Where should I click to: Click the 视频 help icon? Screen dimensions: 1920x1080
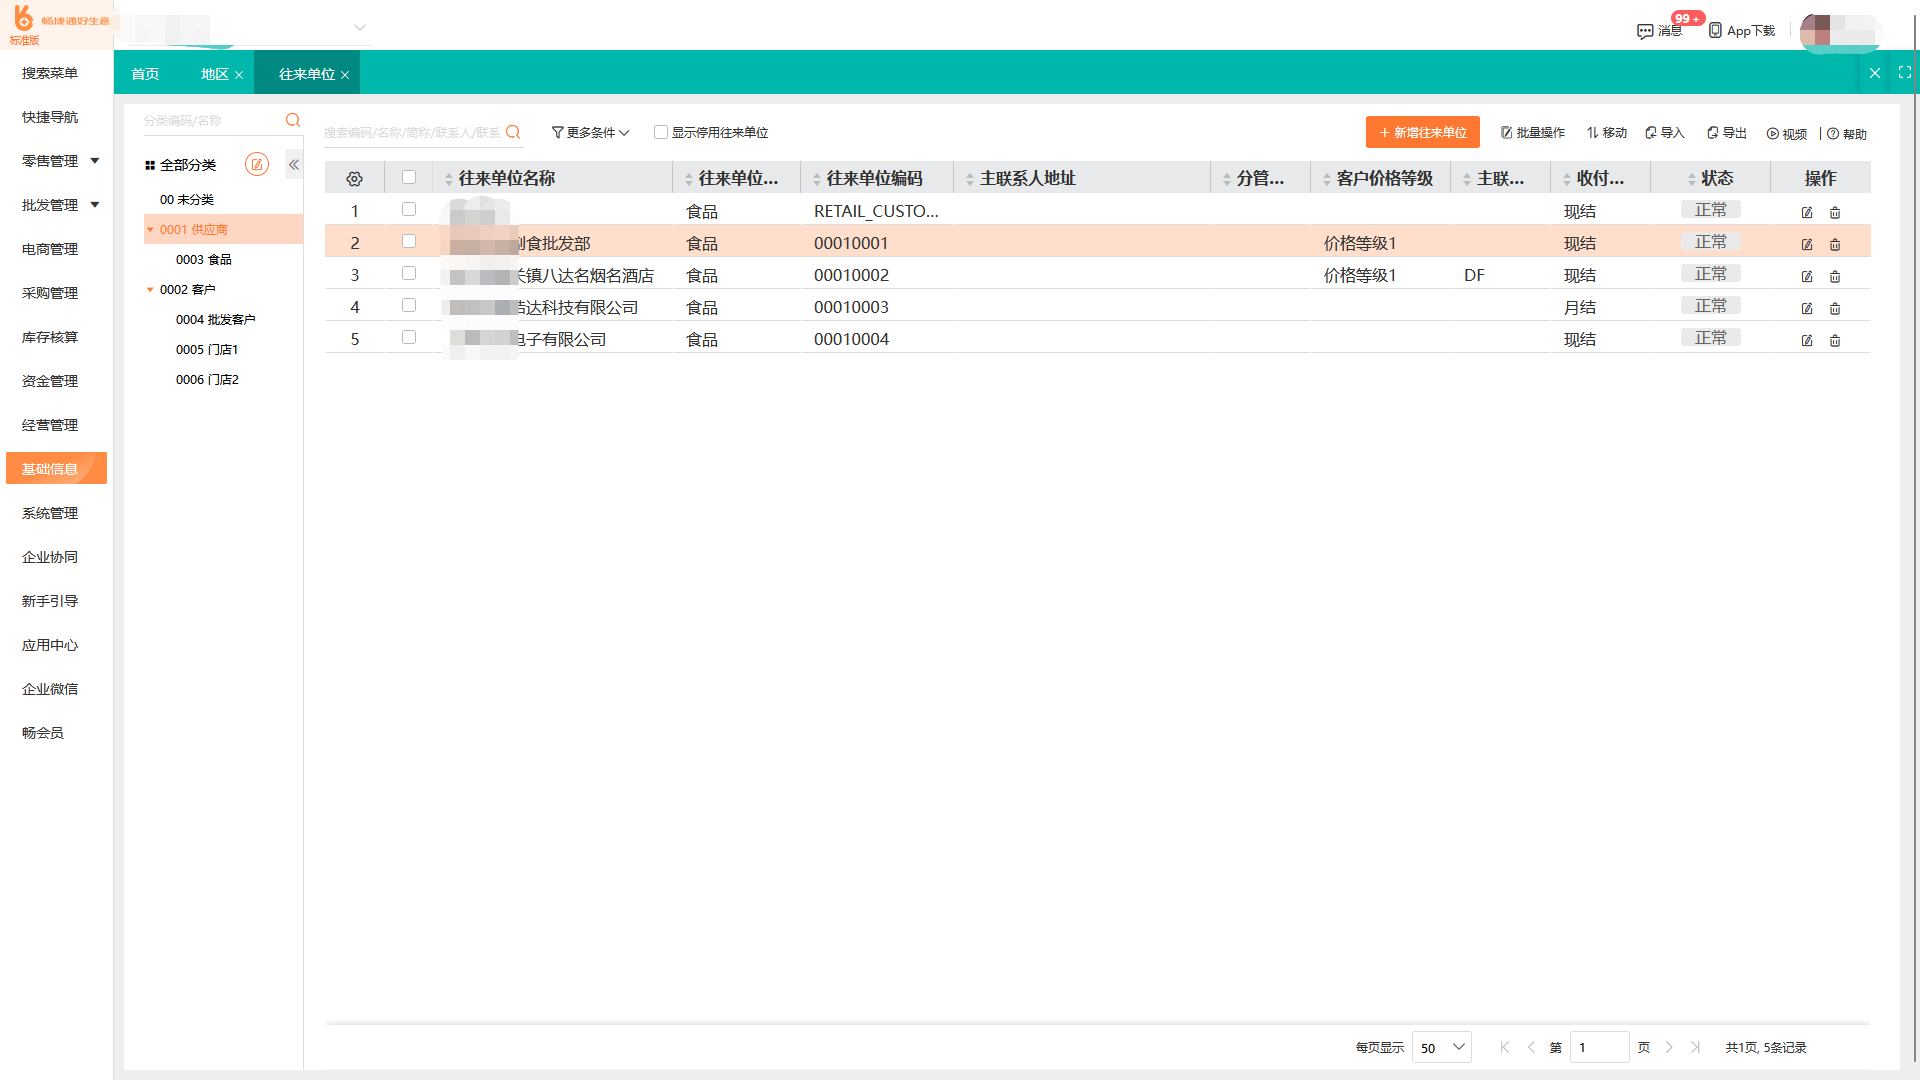[1787, 132]
